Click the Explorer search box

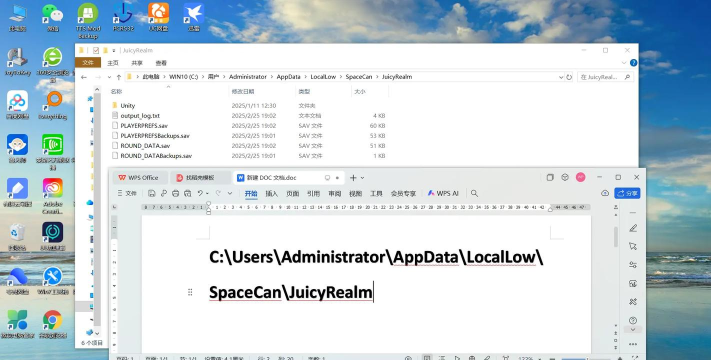point(605,77)
